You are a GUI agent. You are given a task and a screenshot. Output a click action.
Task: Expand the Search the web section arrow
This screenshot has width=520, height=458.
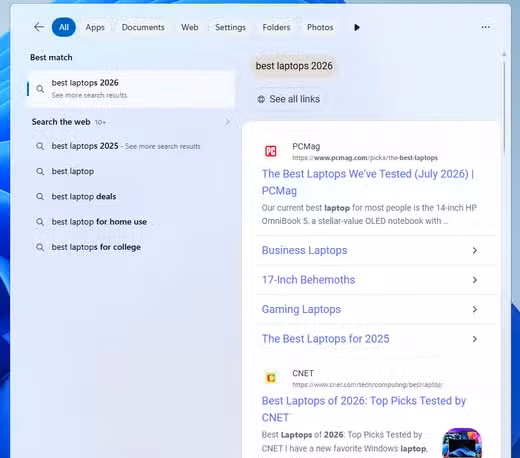(x=227, y=122)
